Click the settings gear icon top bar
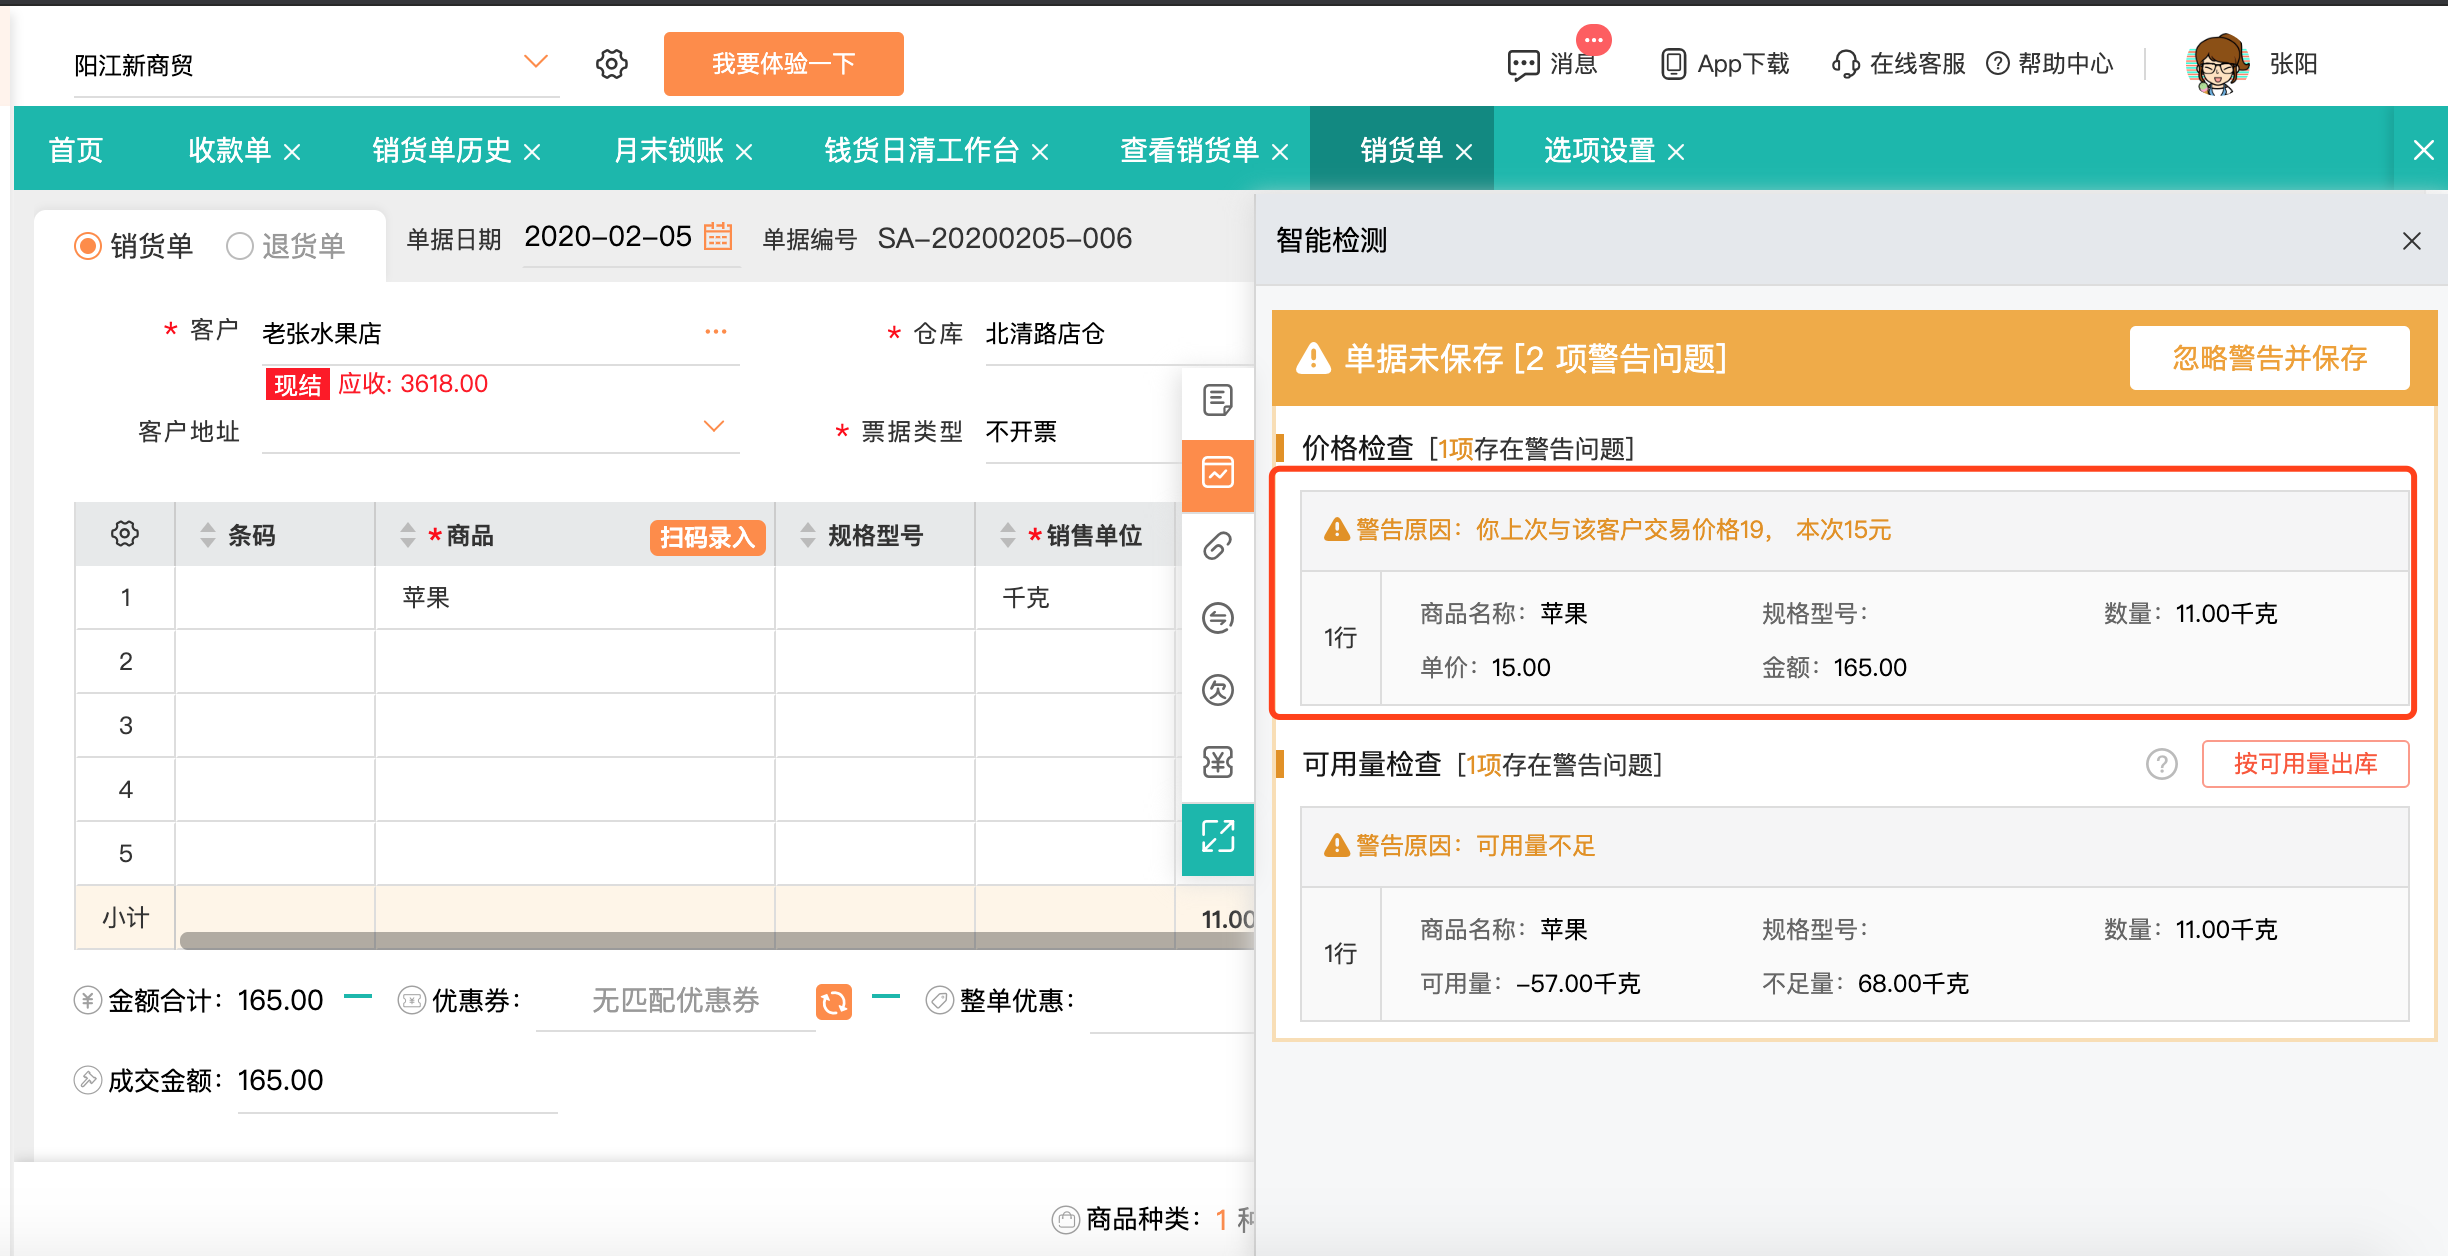This screenshot has width=2448, height=1256. coord(608,64)
